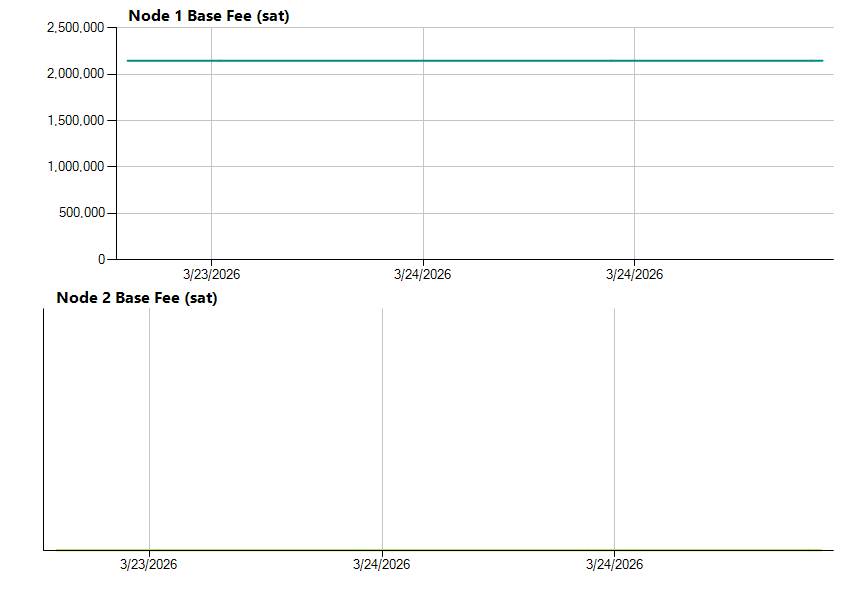860x600 pixels.
Task: Click Node 2 vertical gridline above 3/23/2026
Action: coord(149,430)
